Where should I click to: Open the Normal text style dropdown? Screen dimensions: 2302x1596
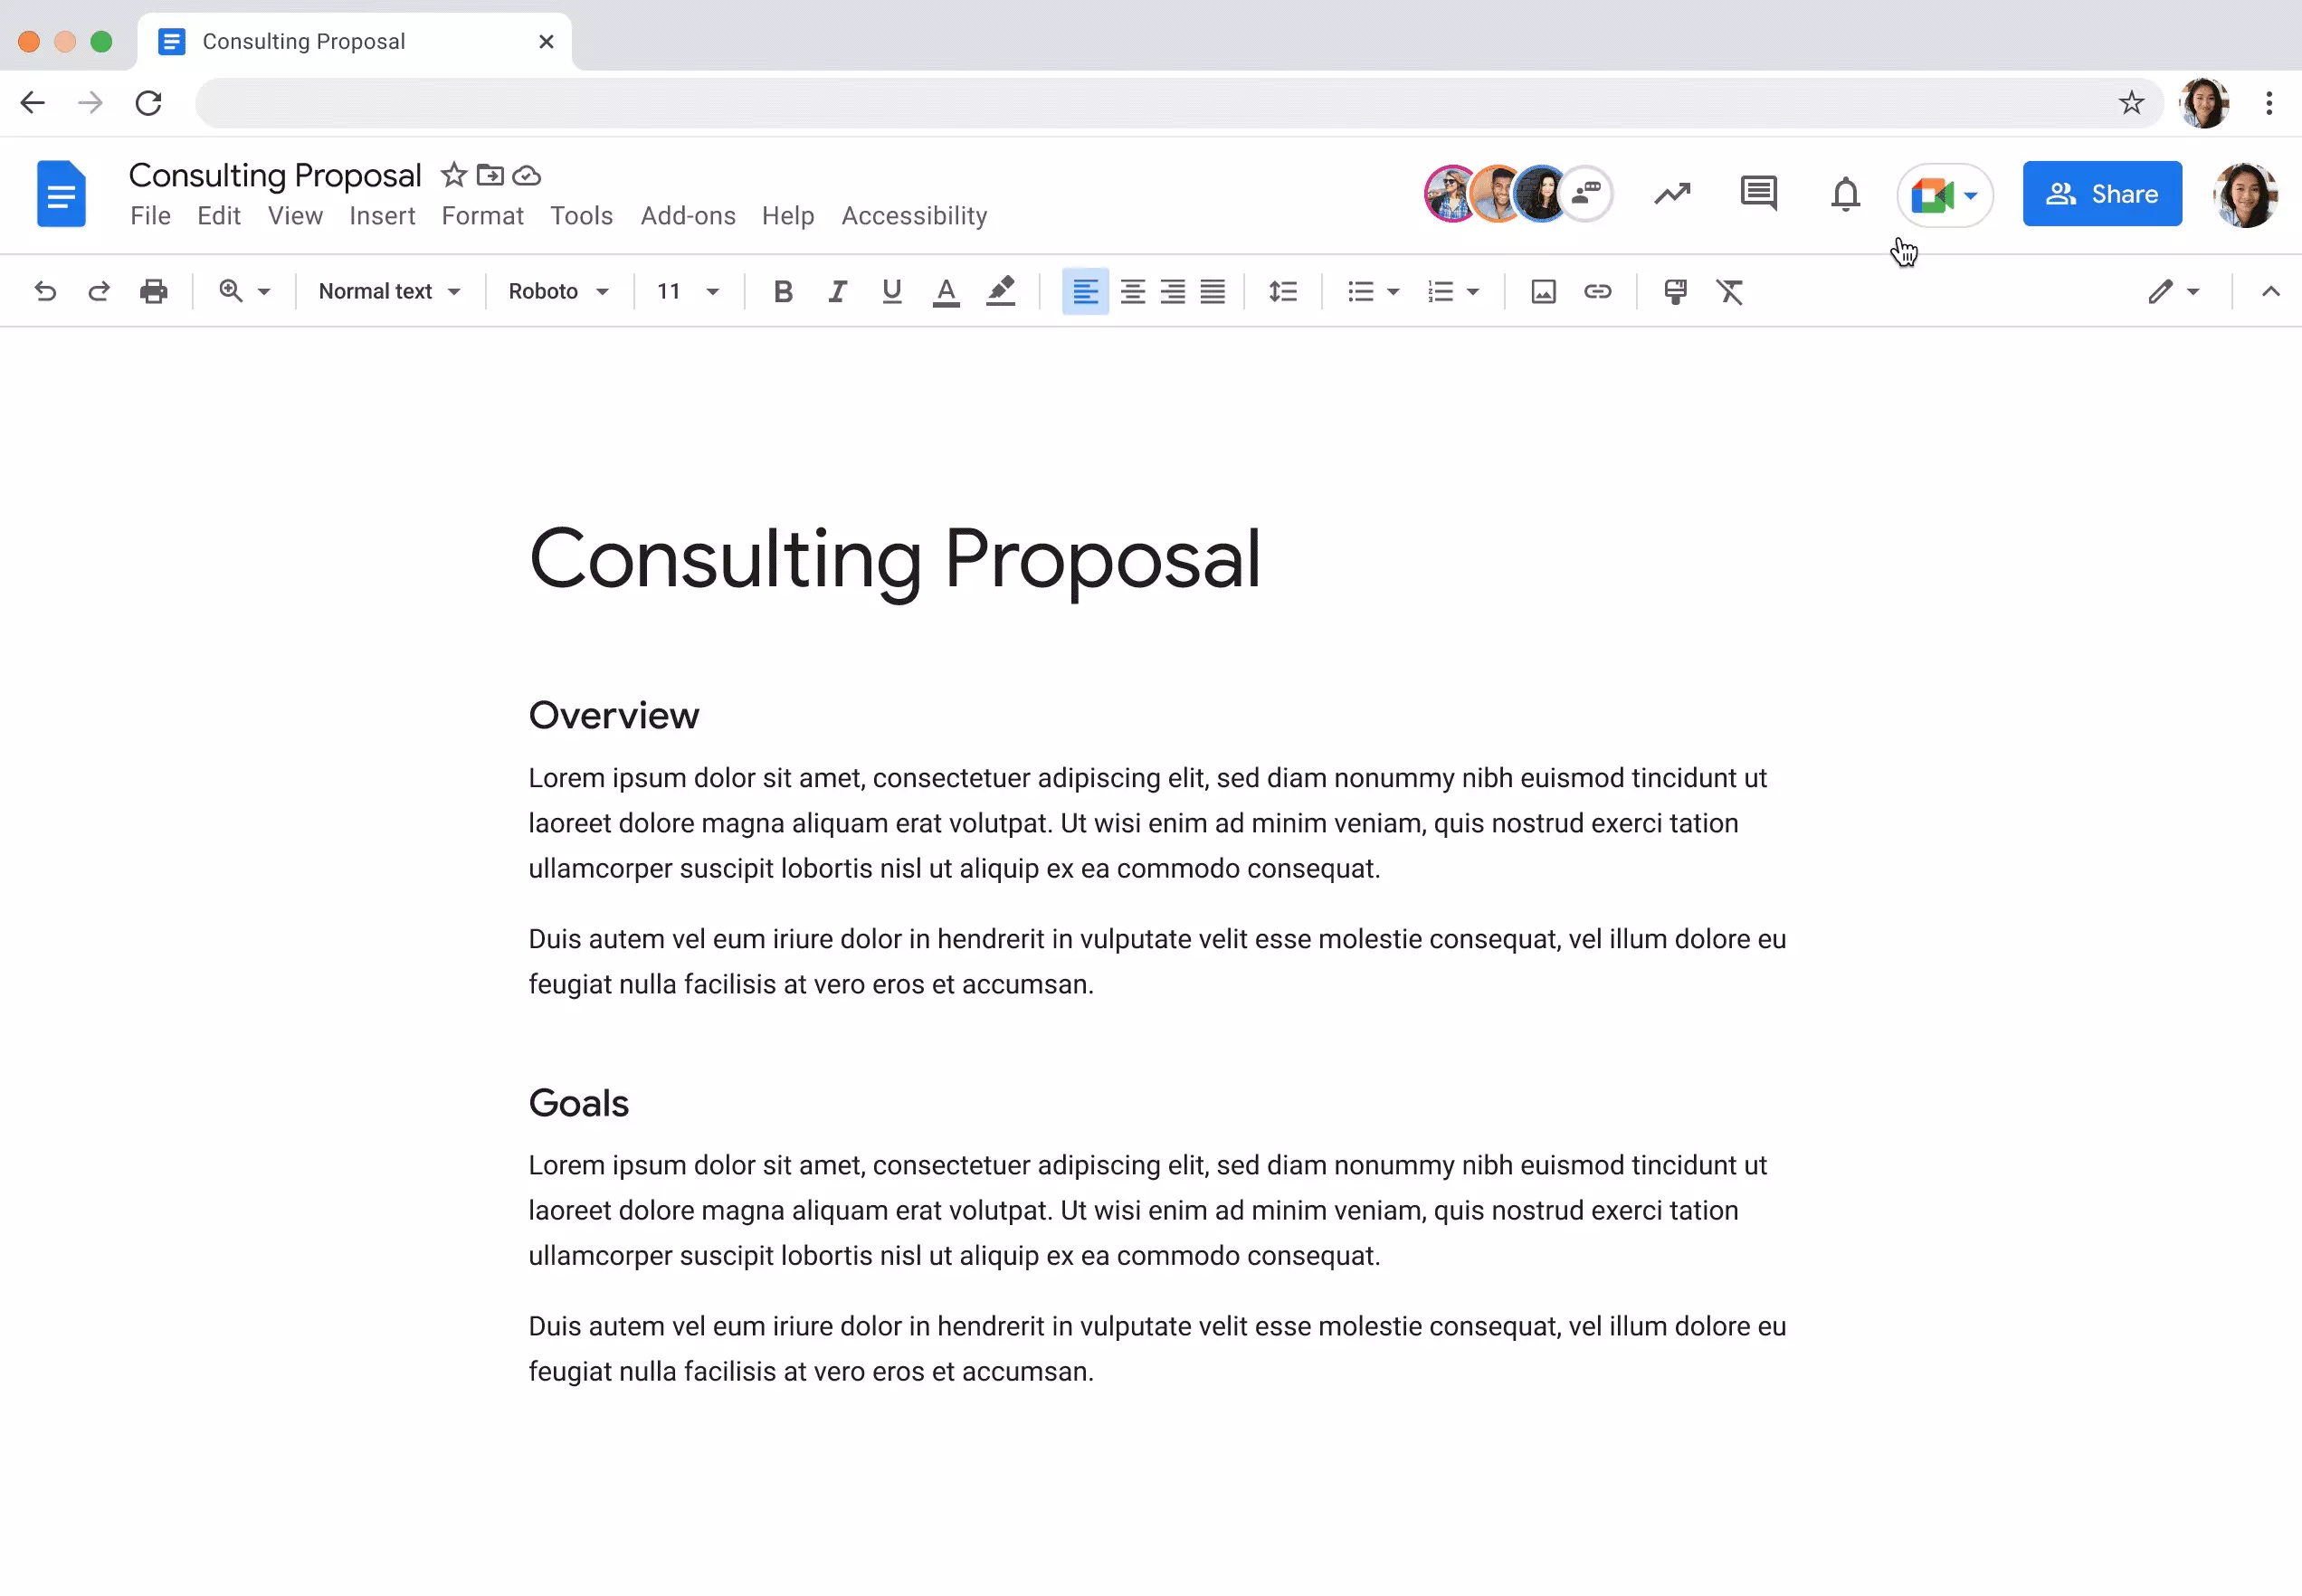(386, 290)
